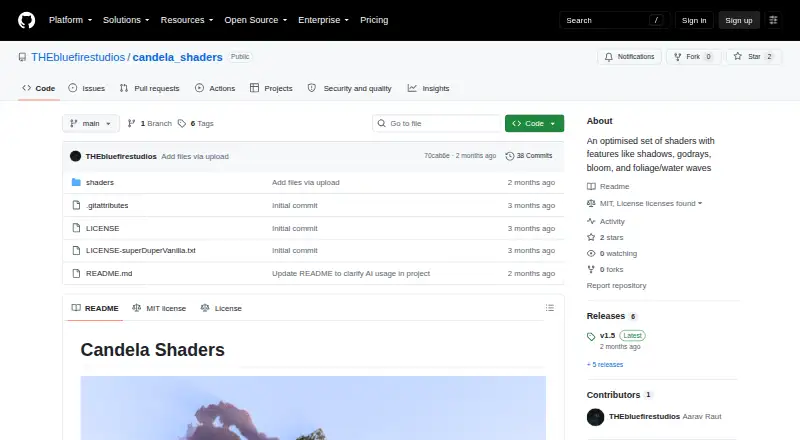Click the pulse icon beside Activity

(591, 221)
